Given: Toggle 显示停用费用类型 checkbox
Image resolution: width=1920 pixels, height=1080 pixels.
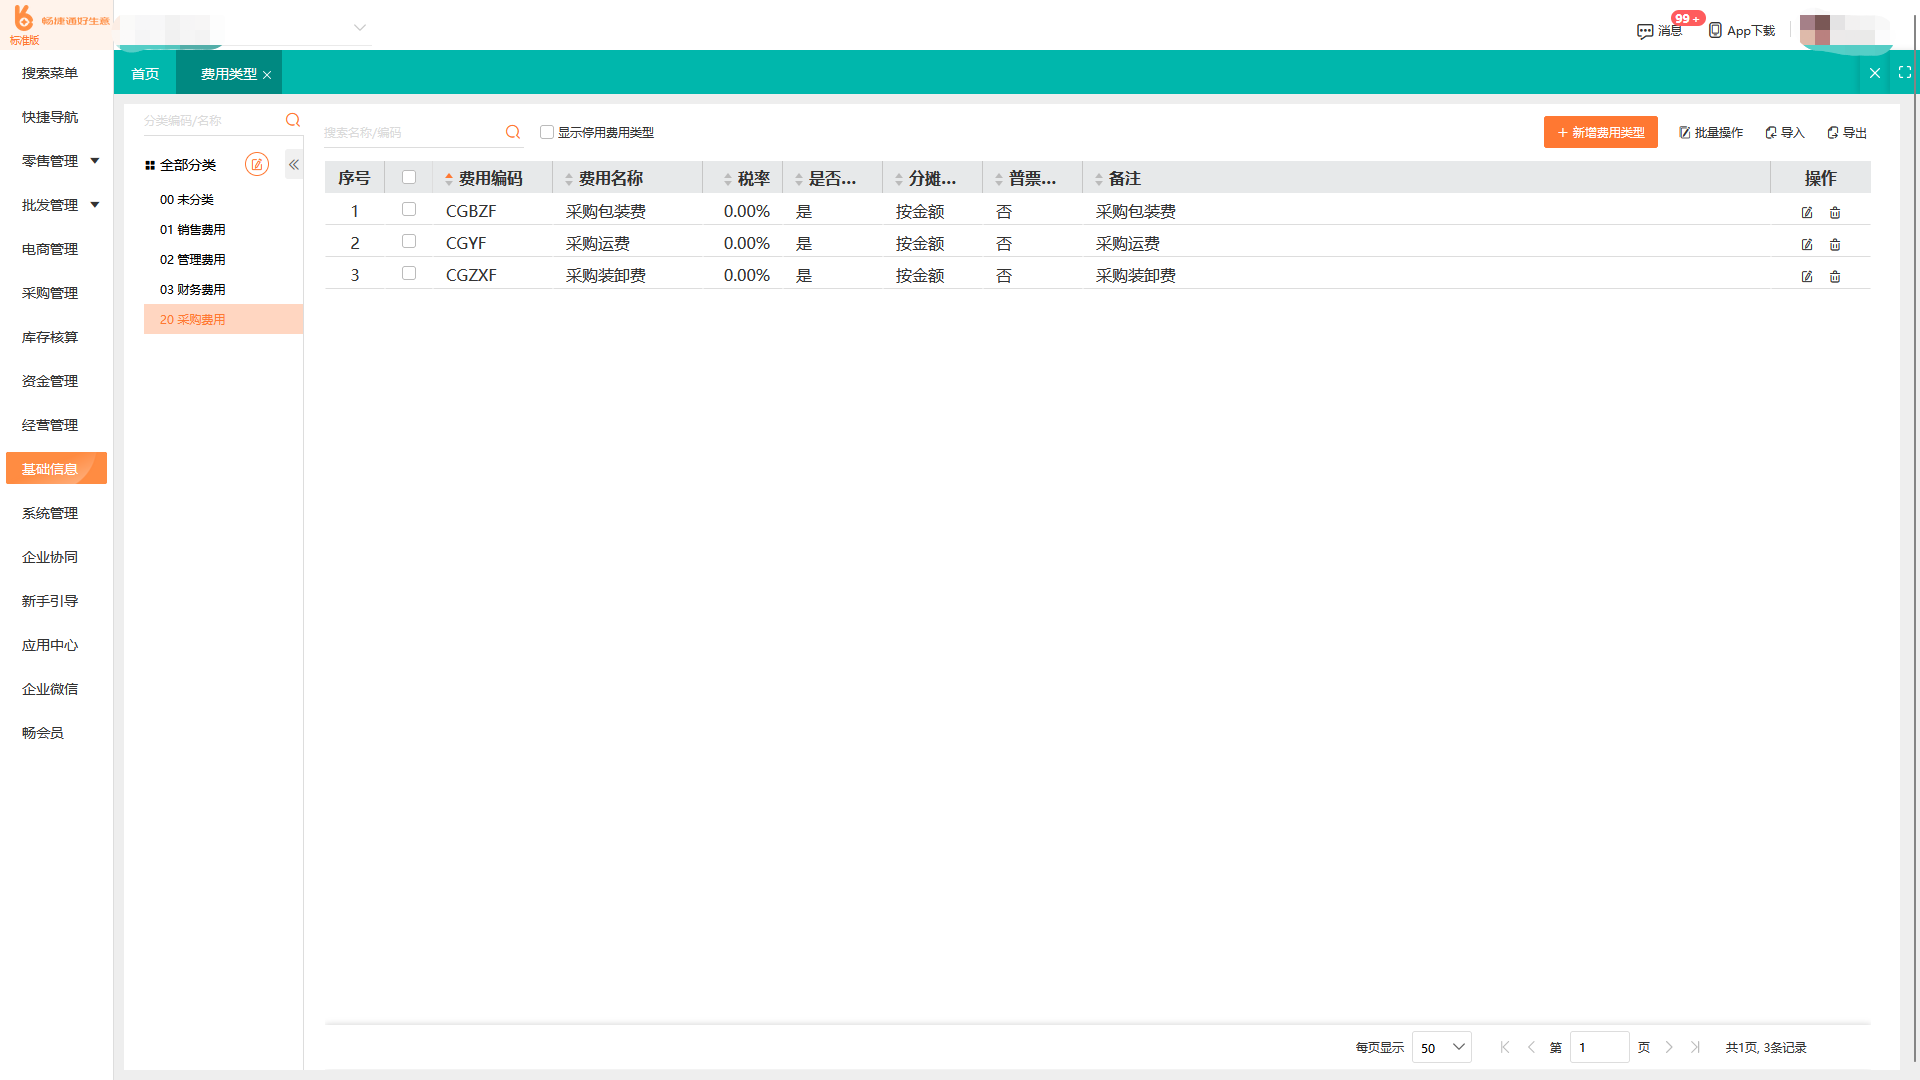Looking at the screenshot, I should click(546, 132).
